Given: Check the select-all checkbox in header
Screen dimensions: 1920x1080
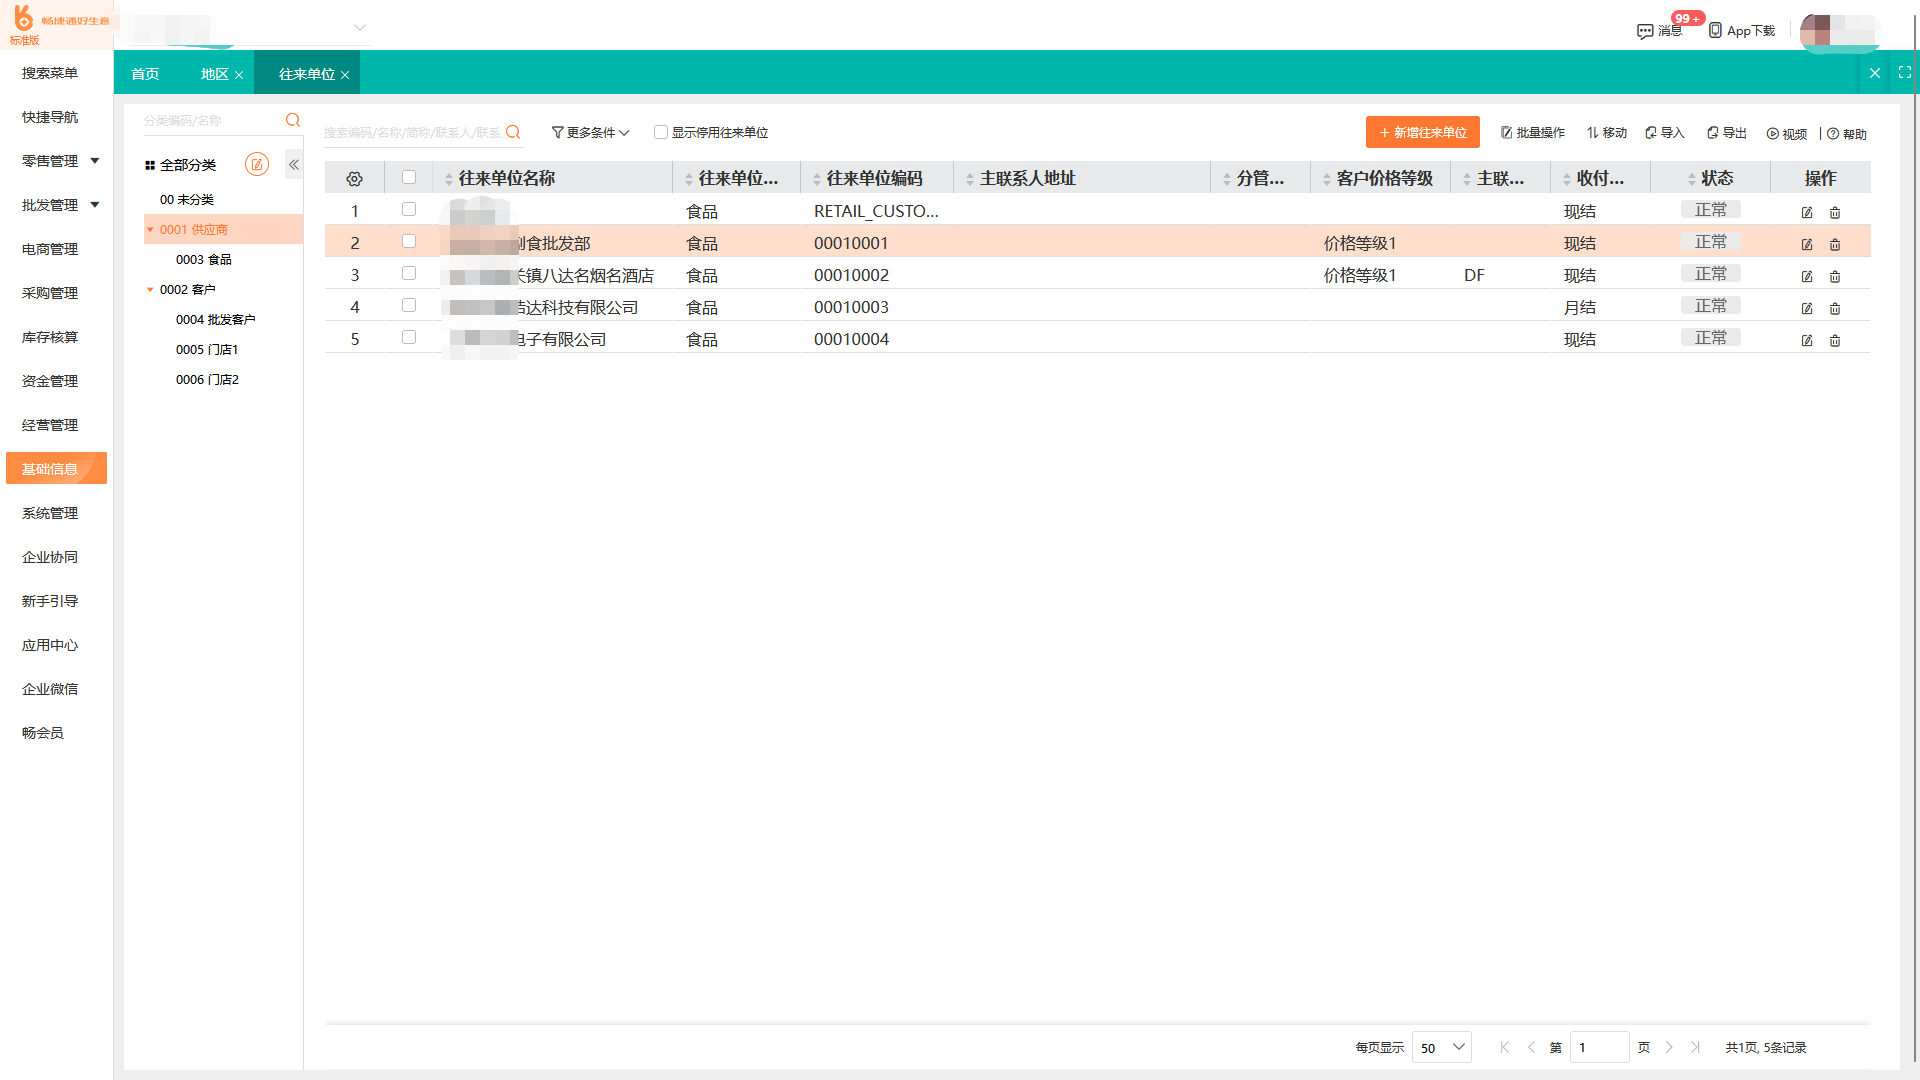Looking at the screenshot, I should click(409, 178).
